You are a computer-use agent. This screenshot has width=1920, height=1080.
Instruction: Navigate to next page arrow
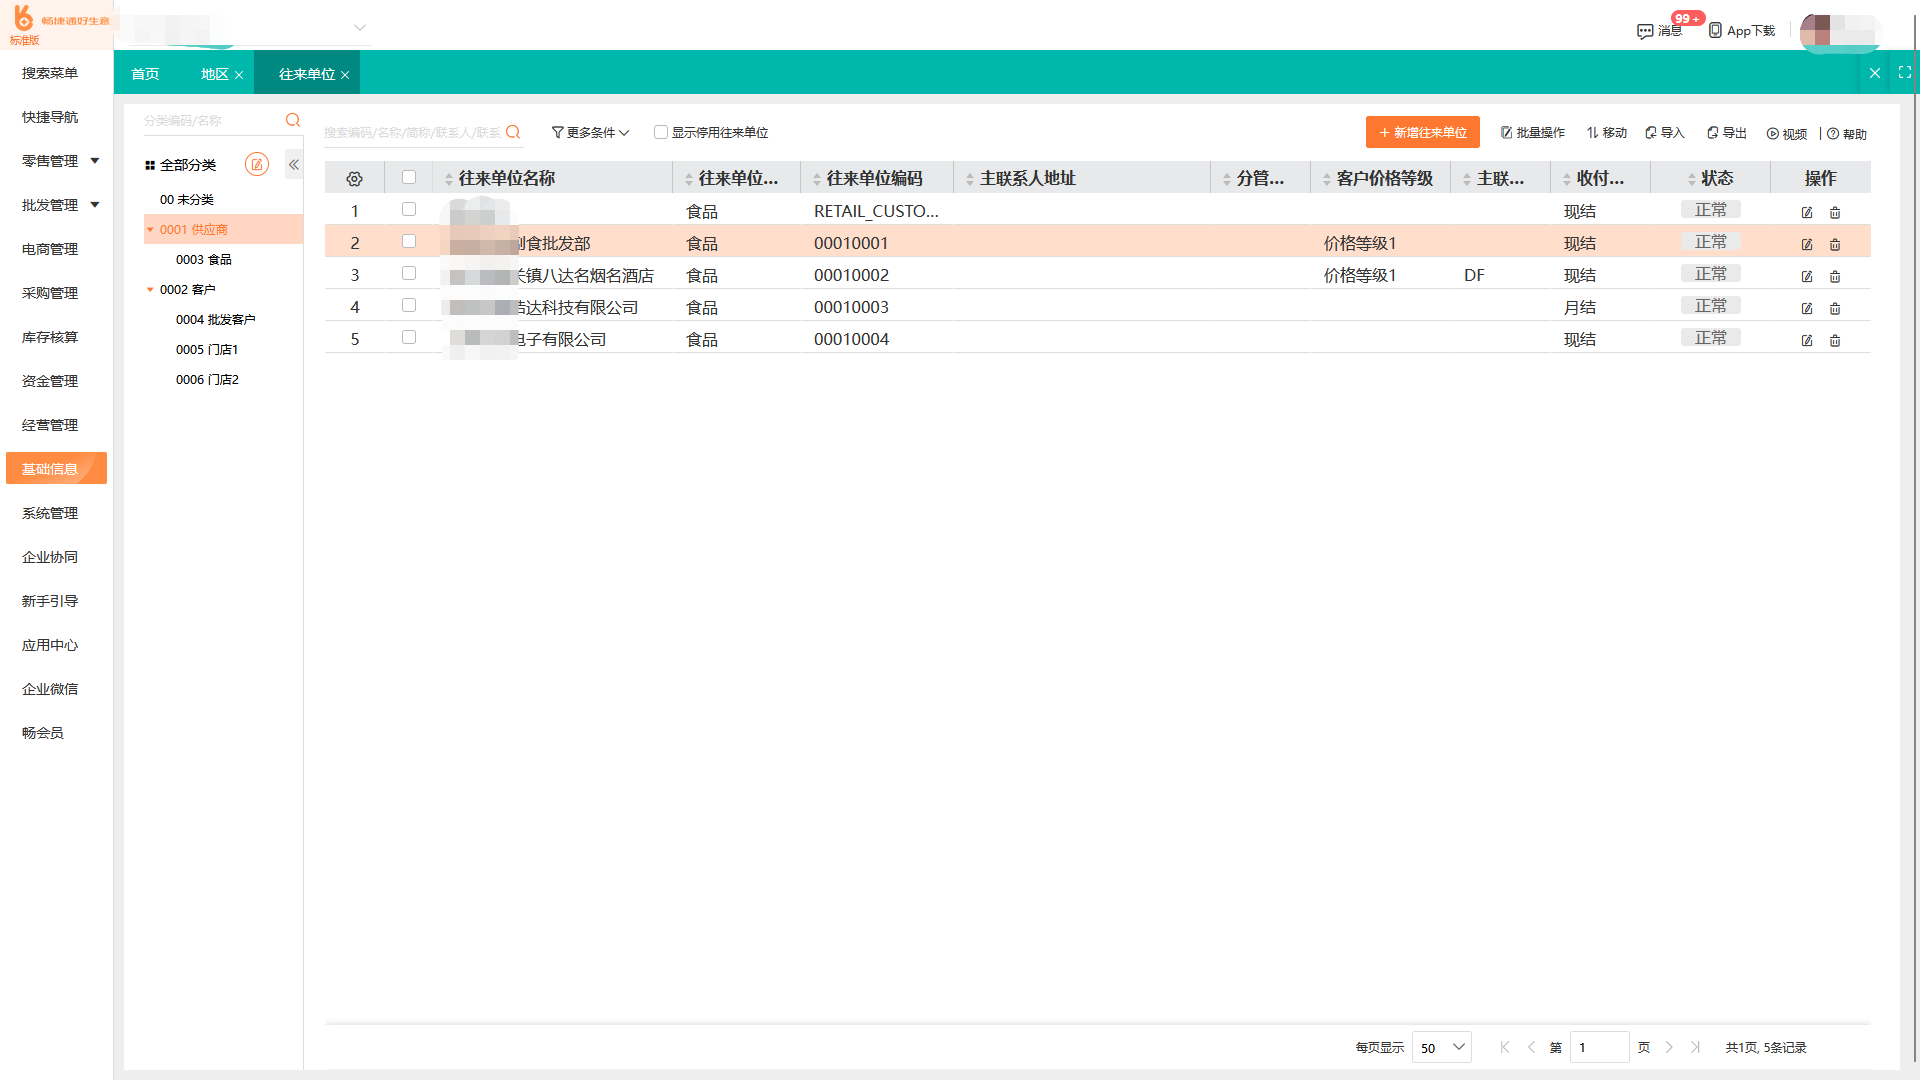[1668, 1048]
